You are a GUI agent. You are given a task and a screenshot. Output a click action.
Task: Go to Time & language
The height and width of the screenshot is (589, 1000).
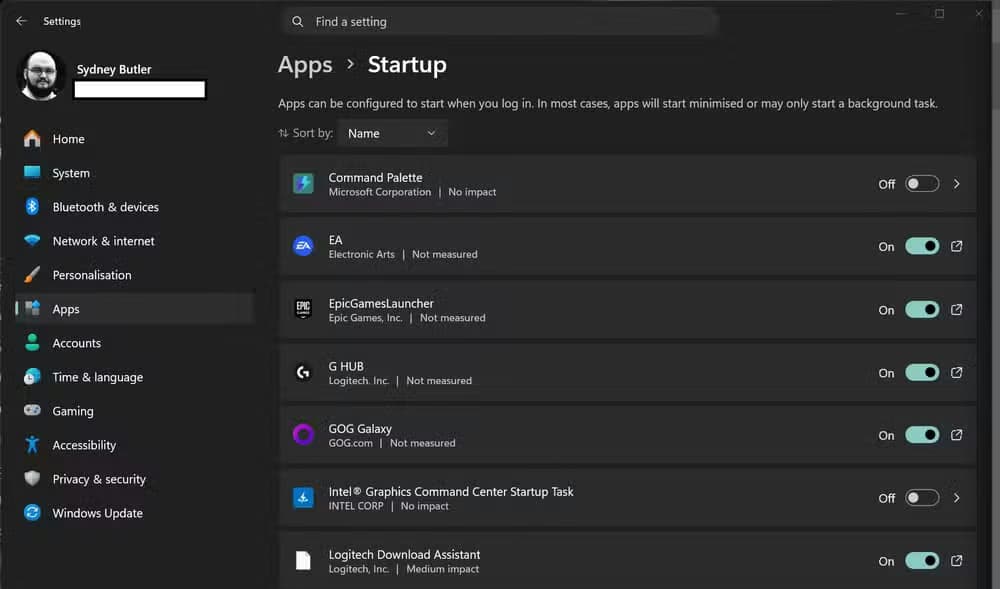(x=135, y=377)
